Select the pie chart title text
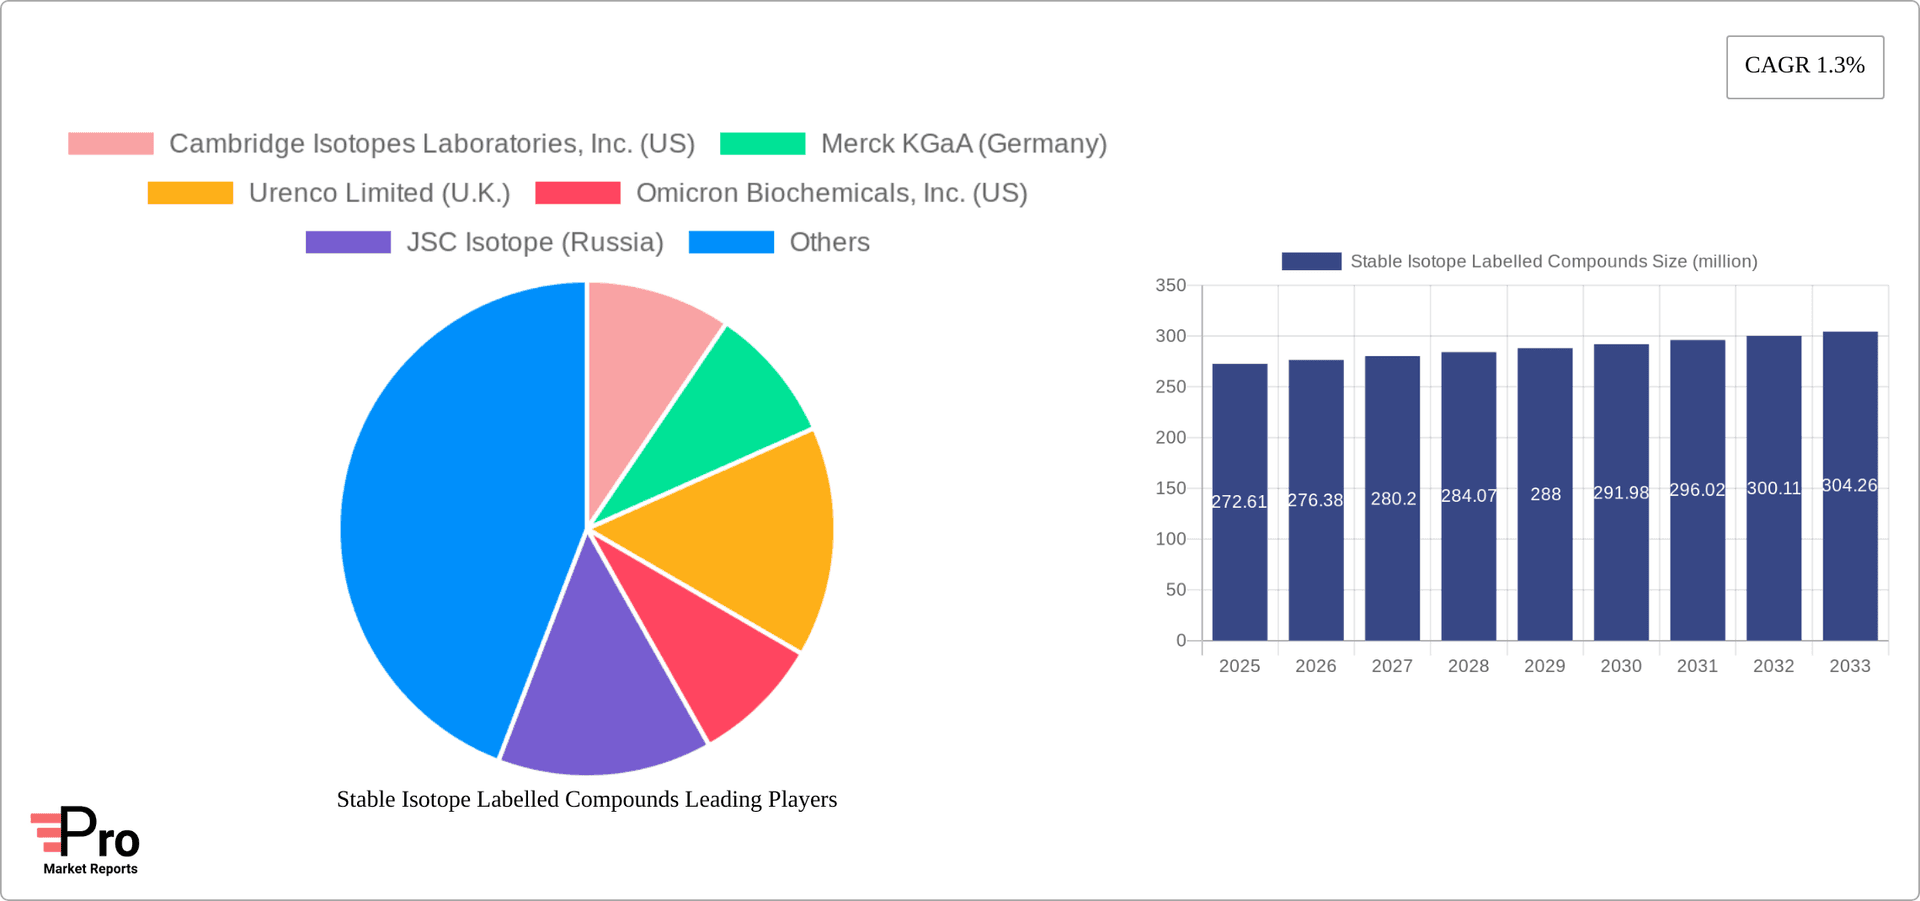Screen dimensions: 1920x901 [x=586, y=799]
